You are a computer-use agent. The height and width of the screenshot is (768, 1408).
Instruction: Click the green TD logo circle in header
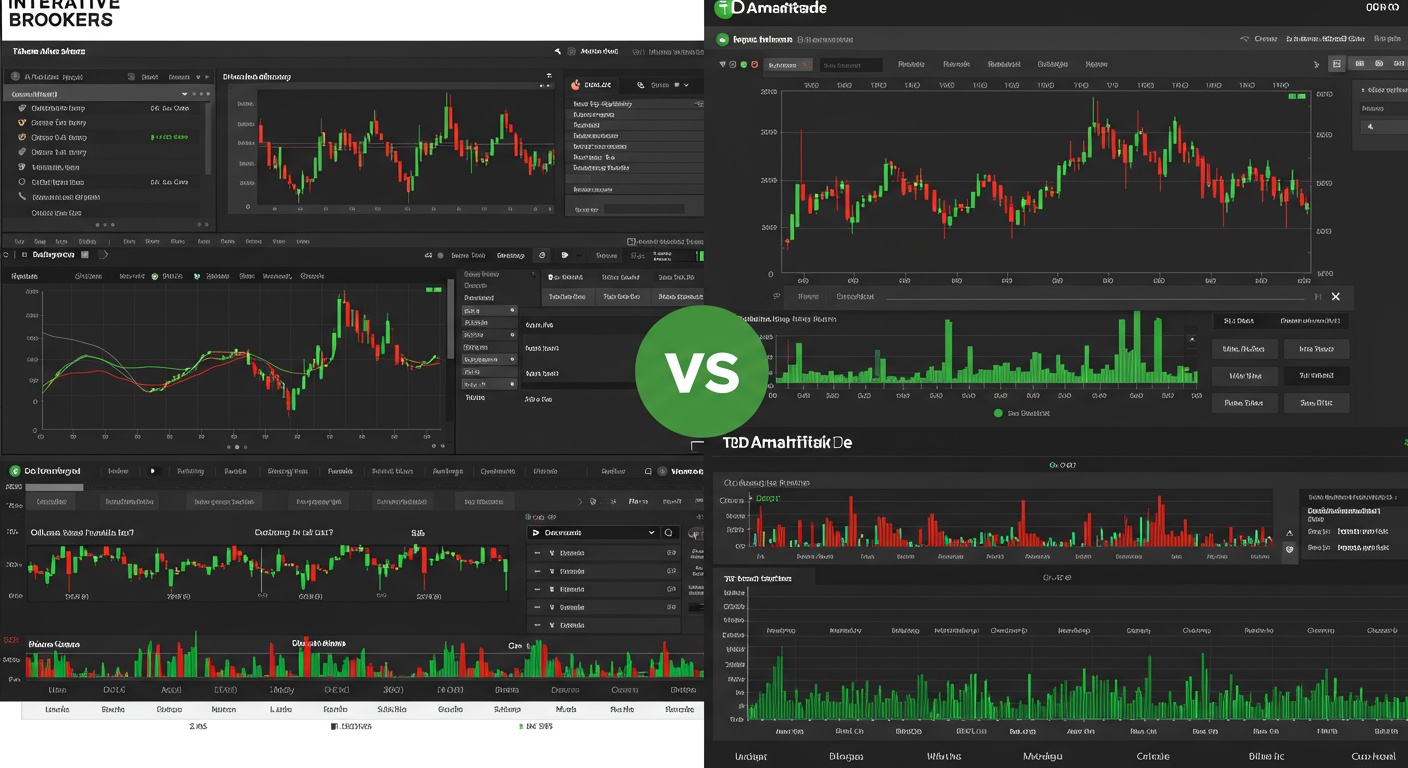724,8
